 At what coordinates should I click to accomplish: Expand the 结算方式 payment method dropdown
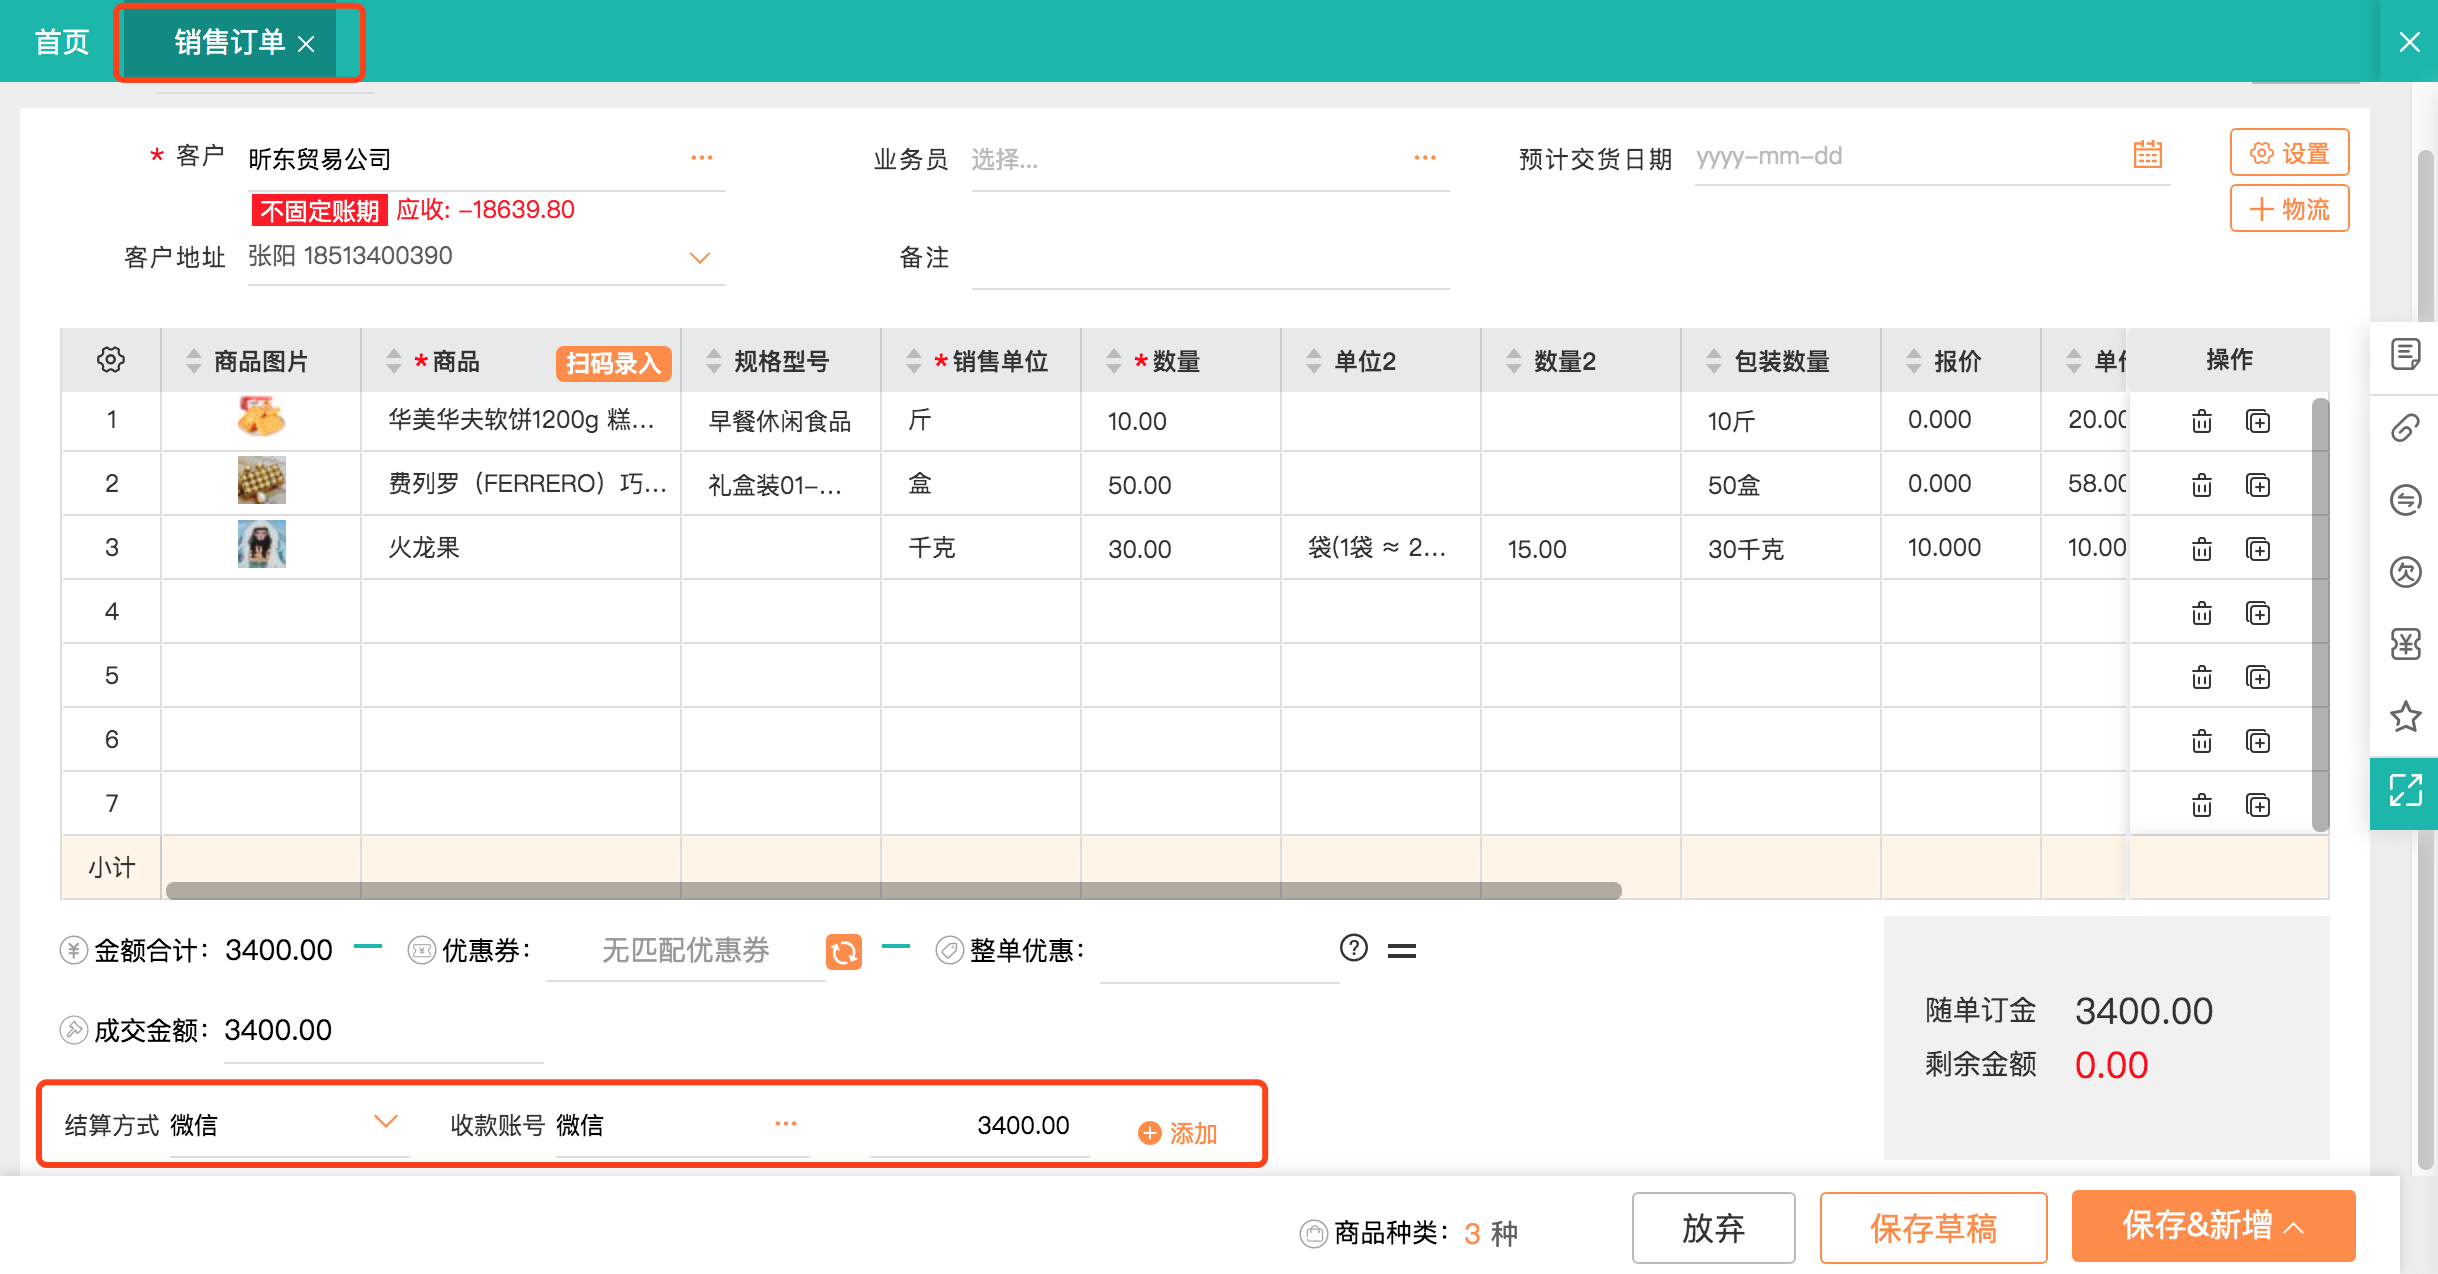point(382,1127)
